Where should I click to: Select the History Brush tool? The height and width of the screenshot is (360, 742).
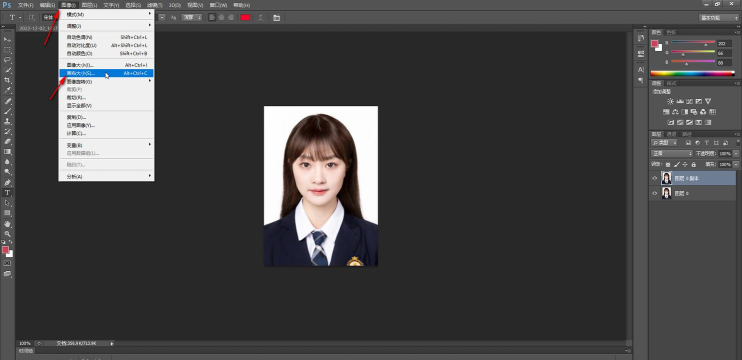(8, 132)
